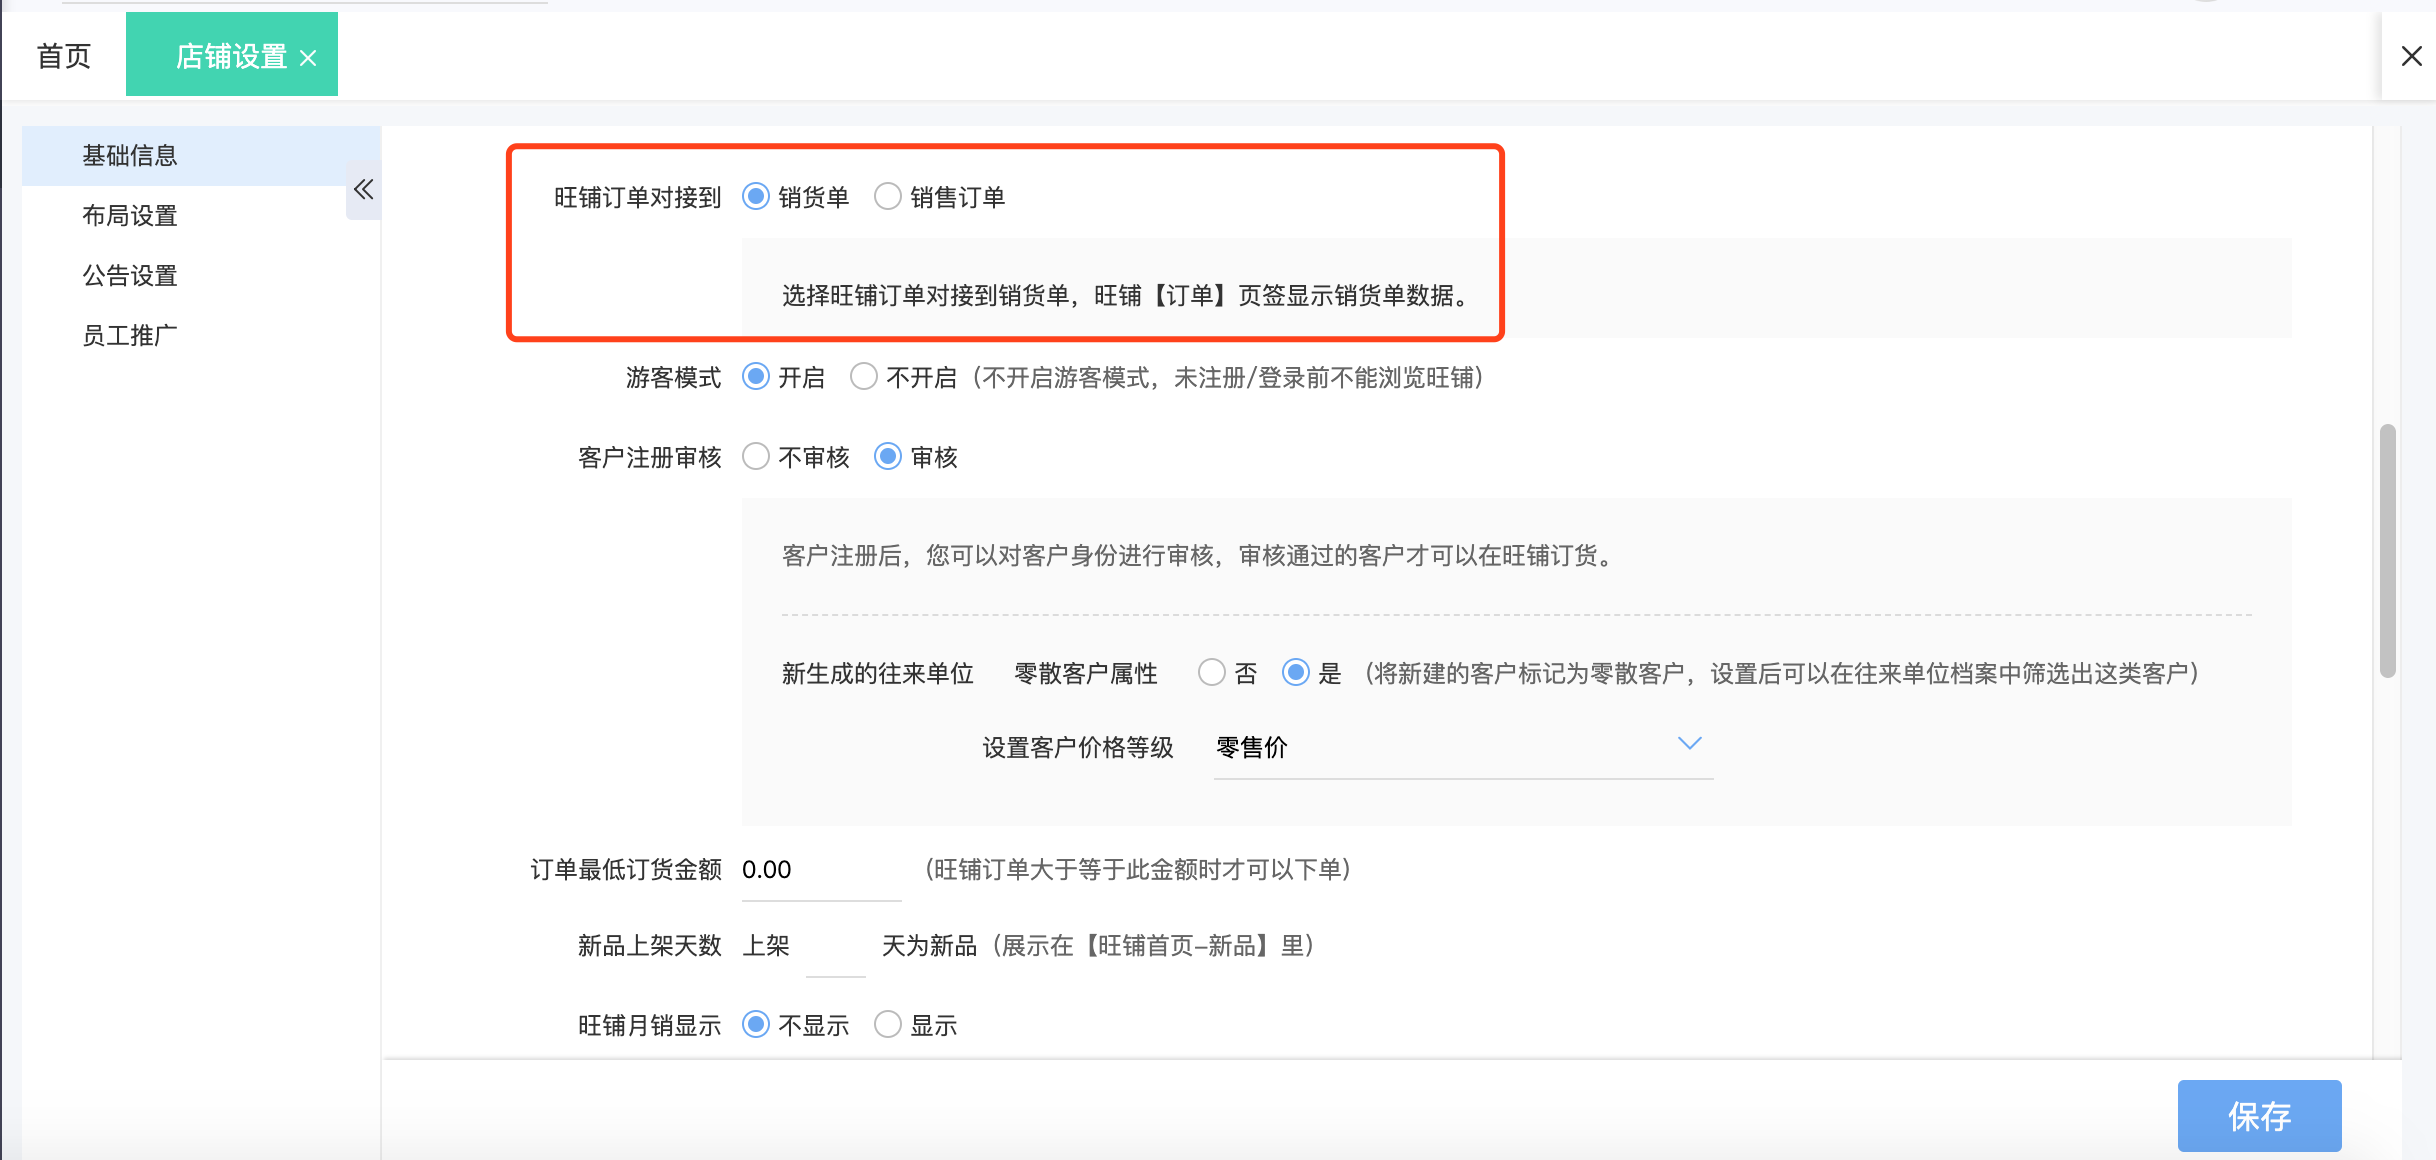Viewport: 2436px width, 1160px height.
Task: Click the collapse sidebar arrow icon
Action: [x=362, y=186]
